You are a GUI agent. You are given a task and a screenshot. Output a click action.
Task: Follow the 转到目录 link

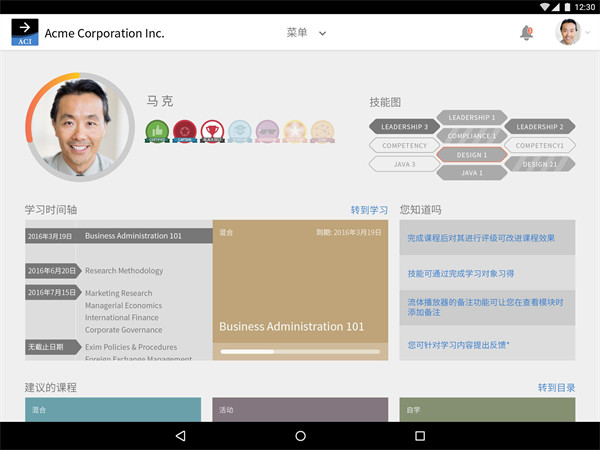(556, 387)
